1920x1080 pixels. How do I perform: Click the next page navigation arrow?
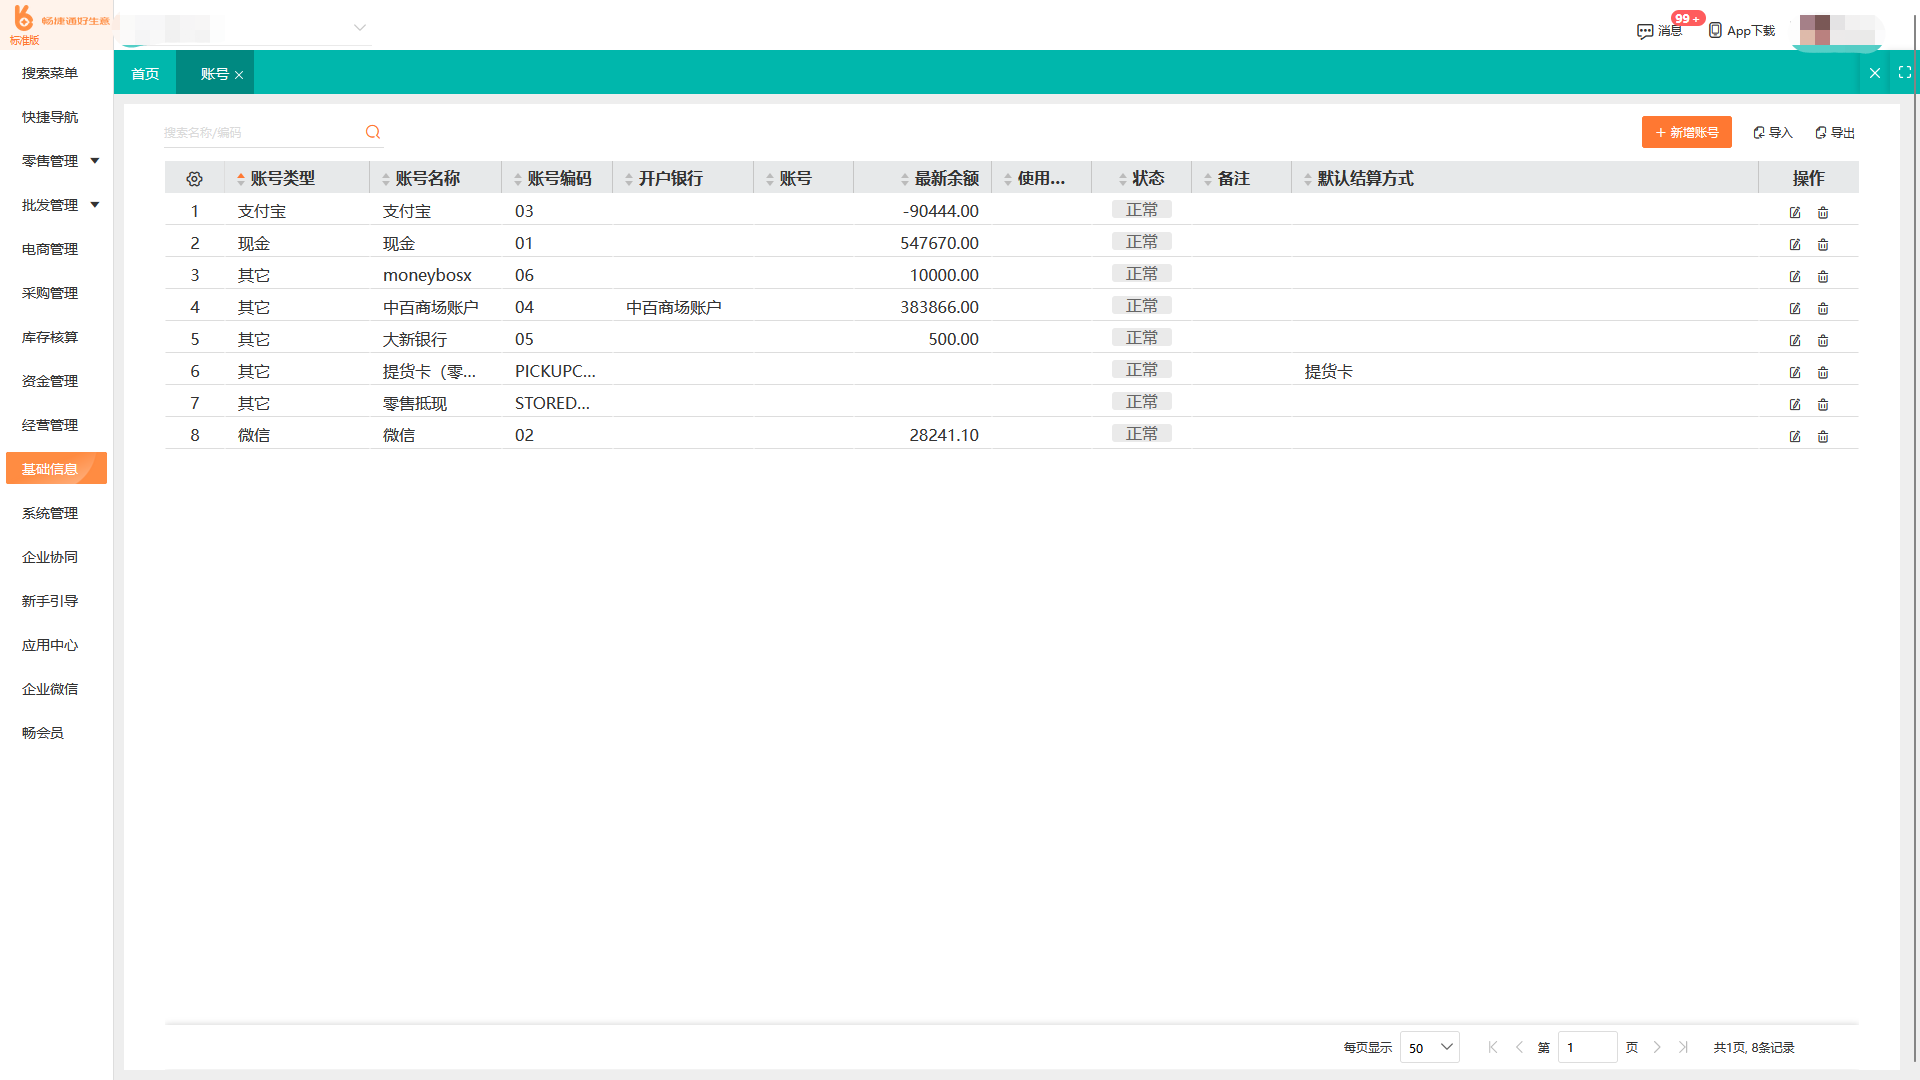pos(1656,1047)
